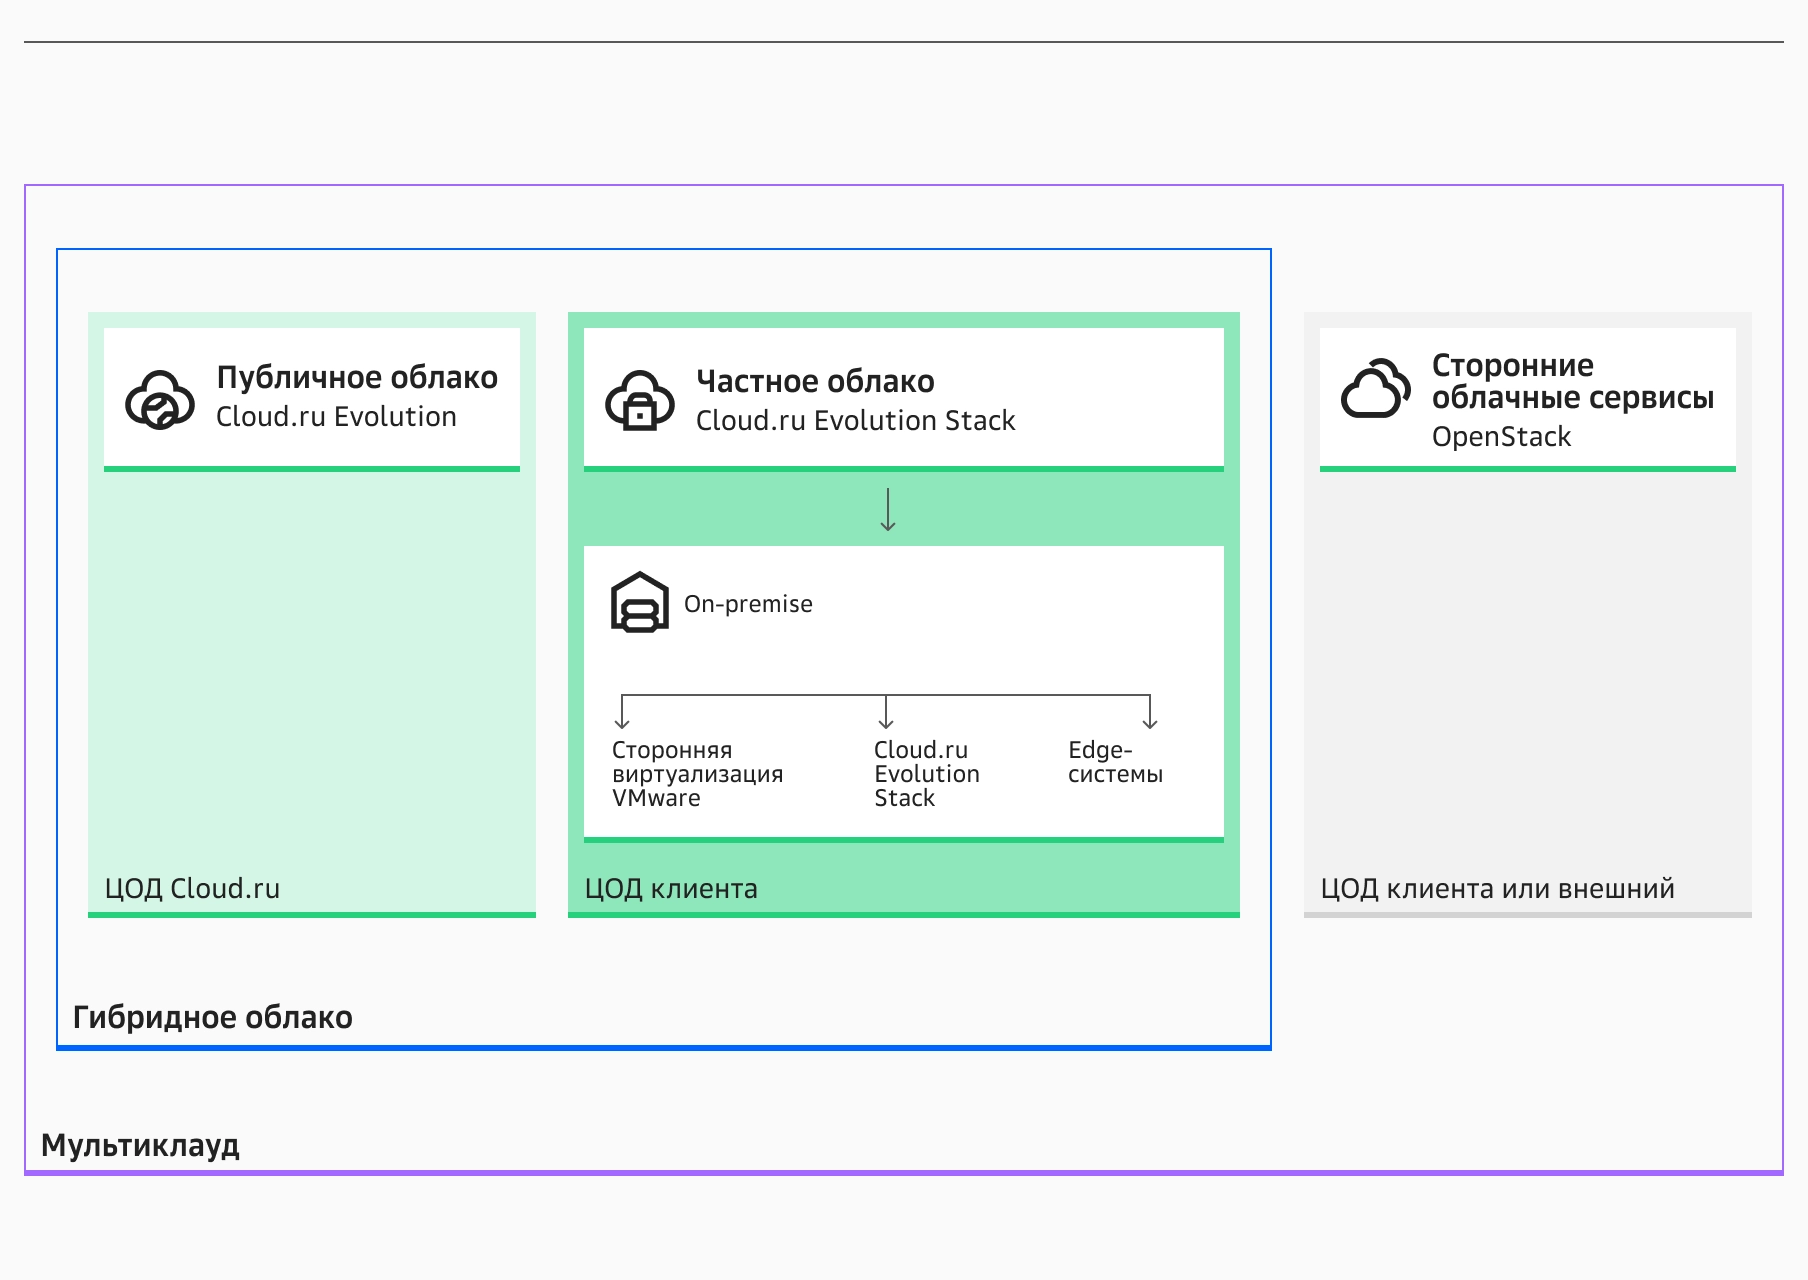Viewport: 1808px width, 1280px height.
Task: Toggle the On-premise sub-block visibility
Action: [902, 690]
